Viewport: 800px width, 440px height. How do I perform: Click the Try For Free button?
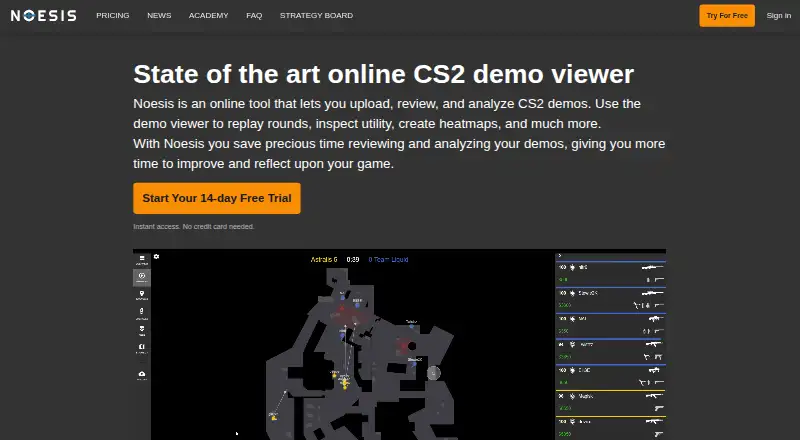pos(727,15)
